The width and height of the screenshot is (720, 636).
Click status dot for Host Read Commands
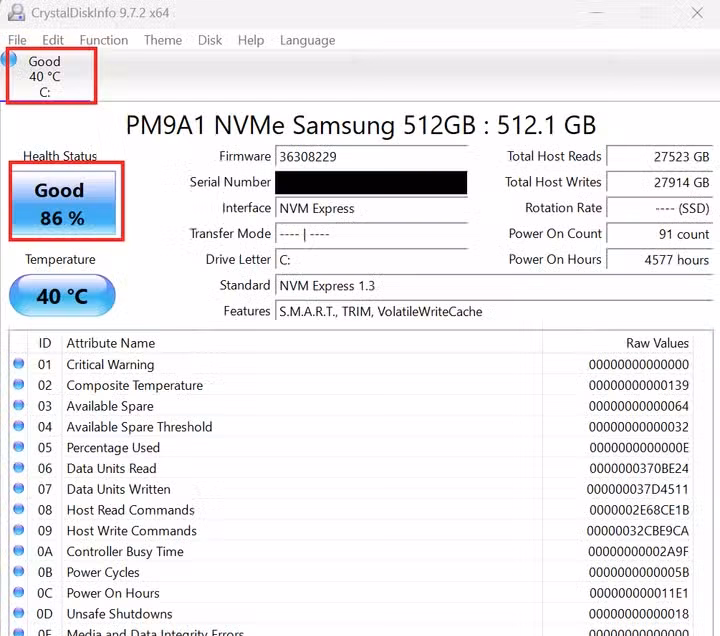click(19, 509)
